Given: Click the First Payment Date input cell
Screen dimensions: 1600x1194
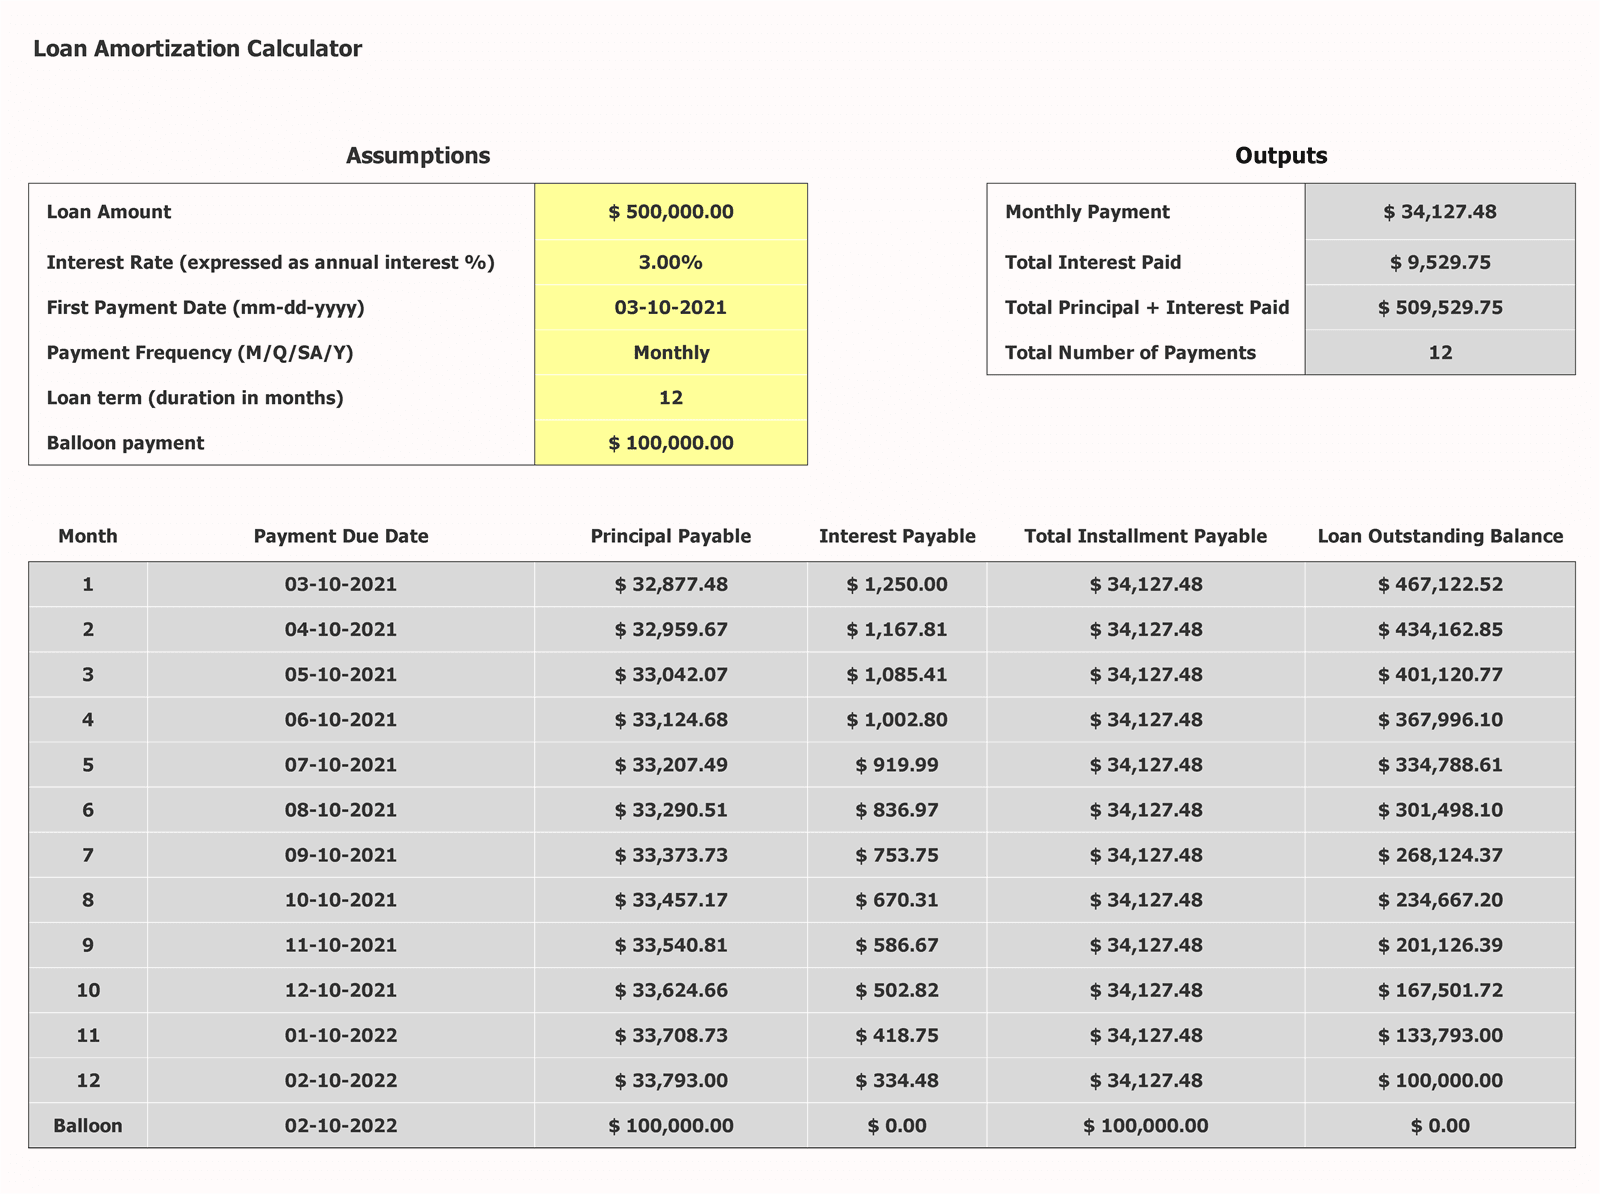Looking at the screenshot, I should (x=670, y=307).
